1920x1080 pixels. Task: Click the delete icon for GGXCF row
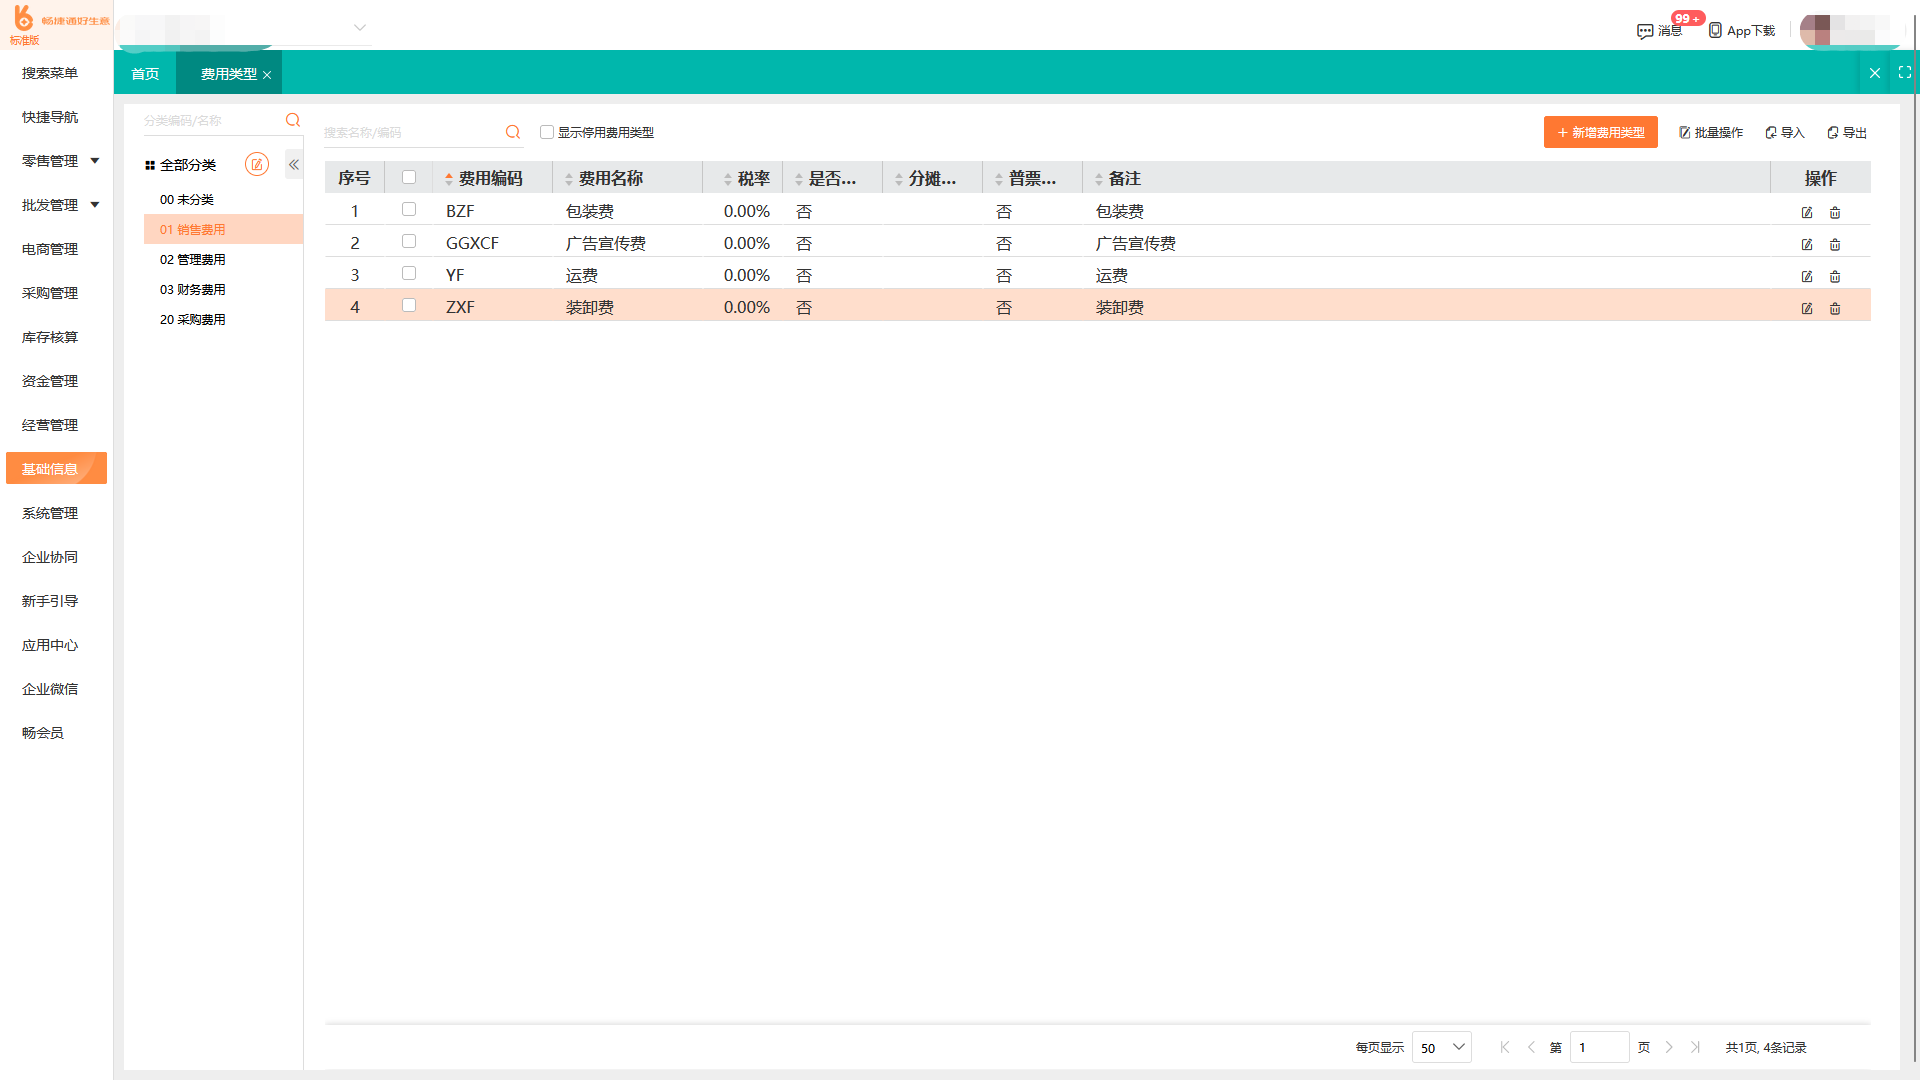pyautogui.click(x=1836, y=243)
